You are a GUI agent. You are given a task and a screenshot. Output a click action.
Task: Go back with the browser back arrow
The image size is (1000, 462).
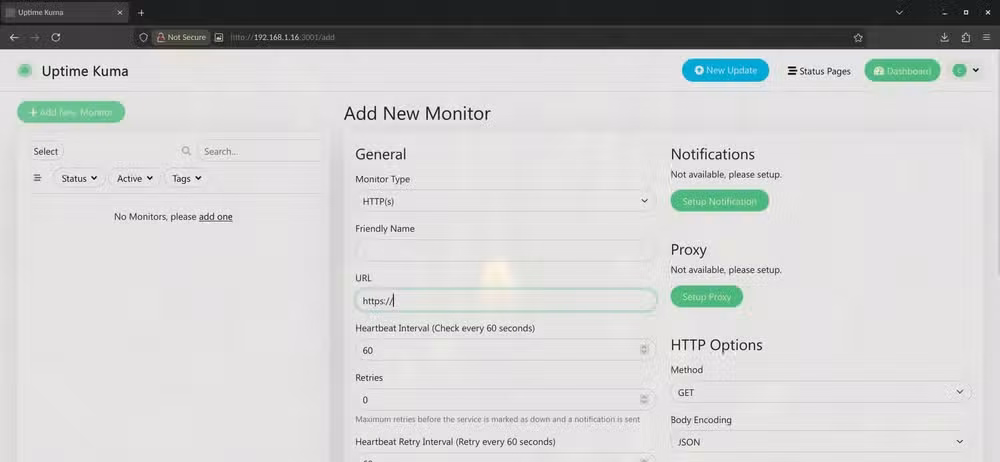click(14, 38)
